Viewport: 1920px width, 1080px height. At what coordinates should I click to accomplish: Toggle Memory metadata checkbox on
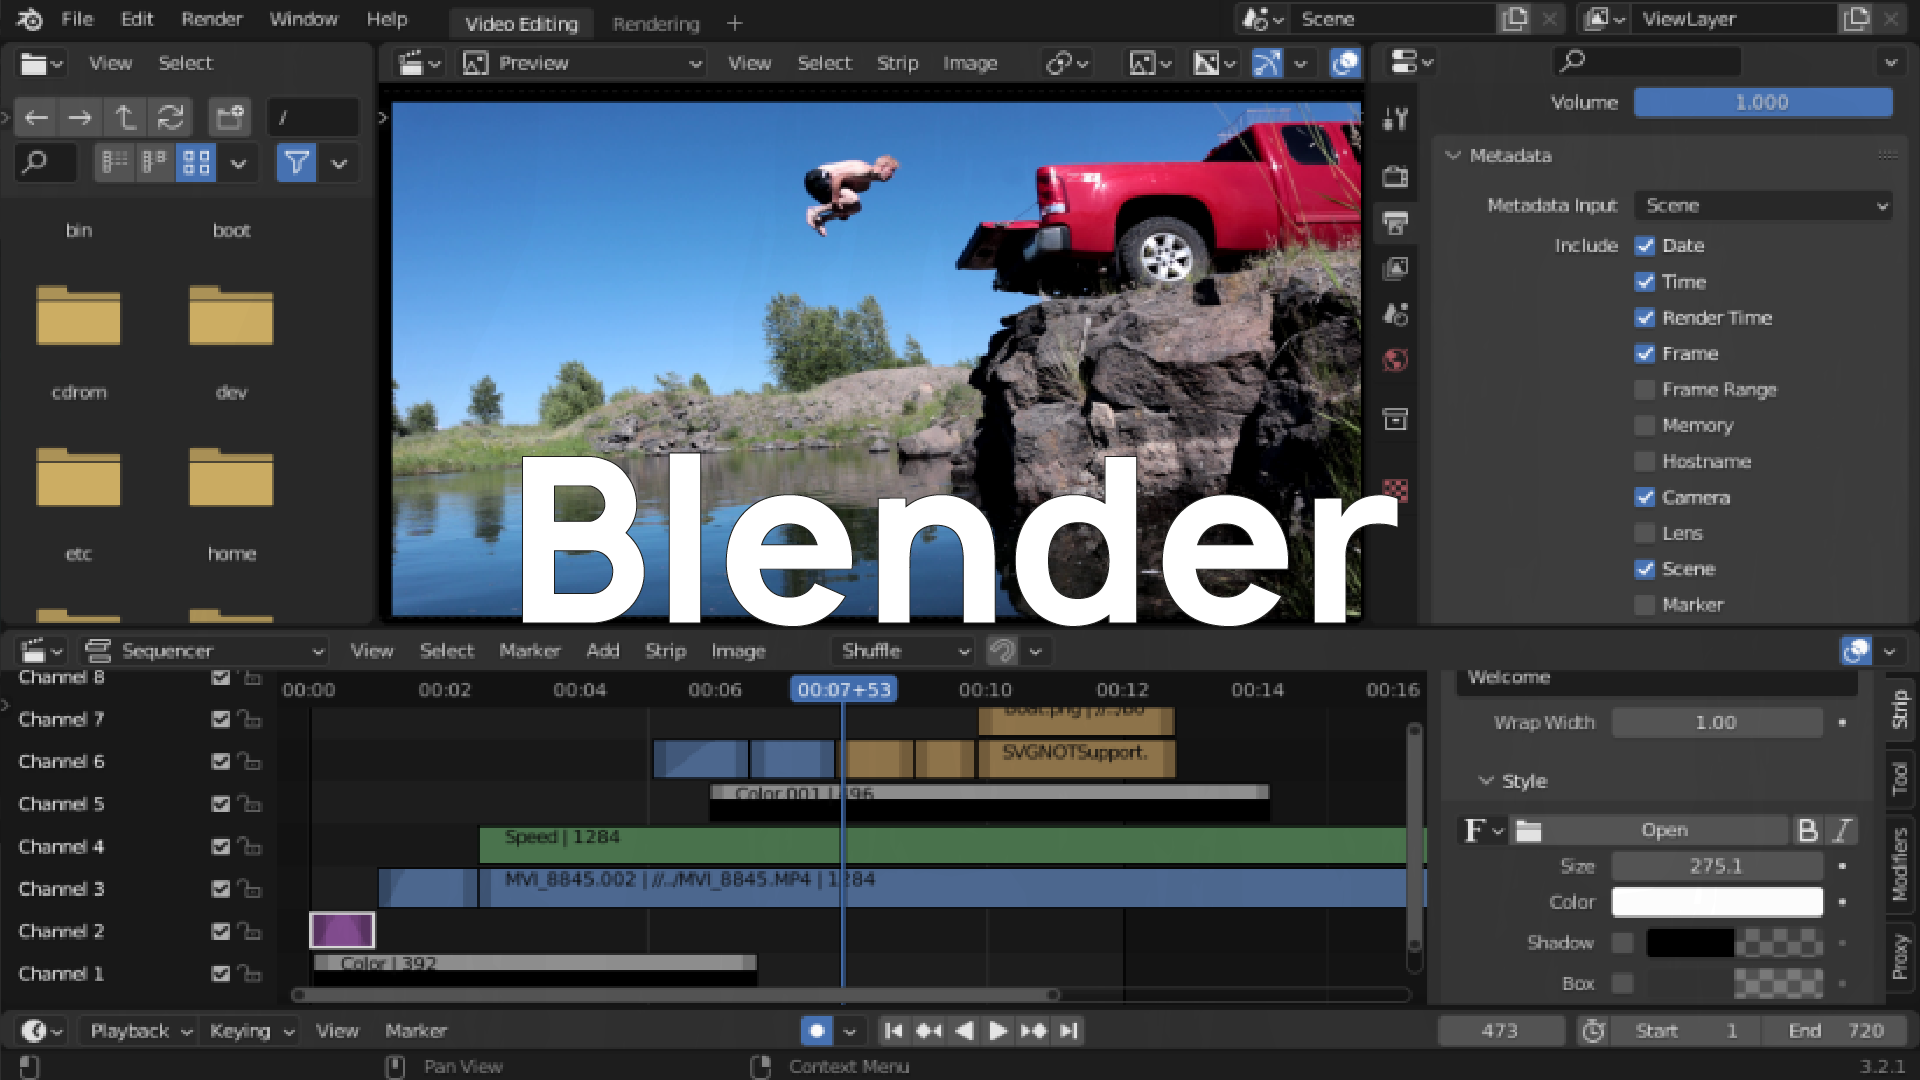(x=1642, y=425)
